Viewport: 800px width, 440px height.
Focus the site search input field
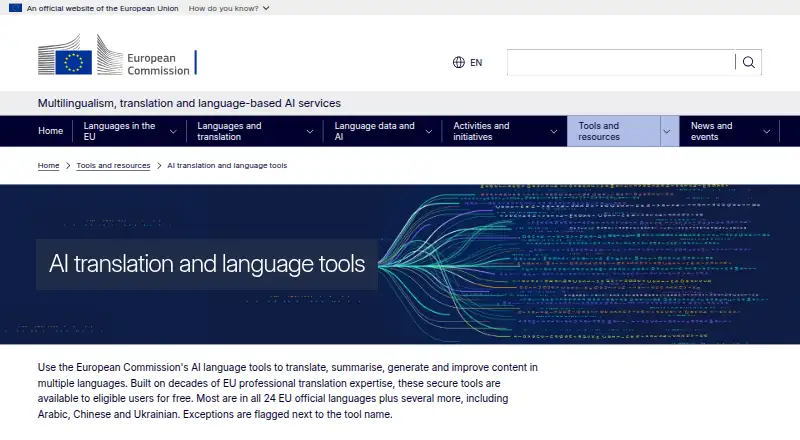click(621, 62)
